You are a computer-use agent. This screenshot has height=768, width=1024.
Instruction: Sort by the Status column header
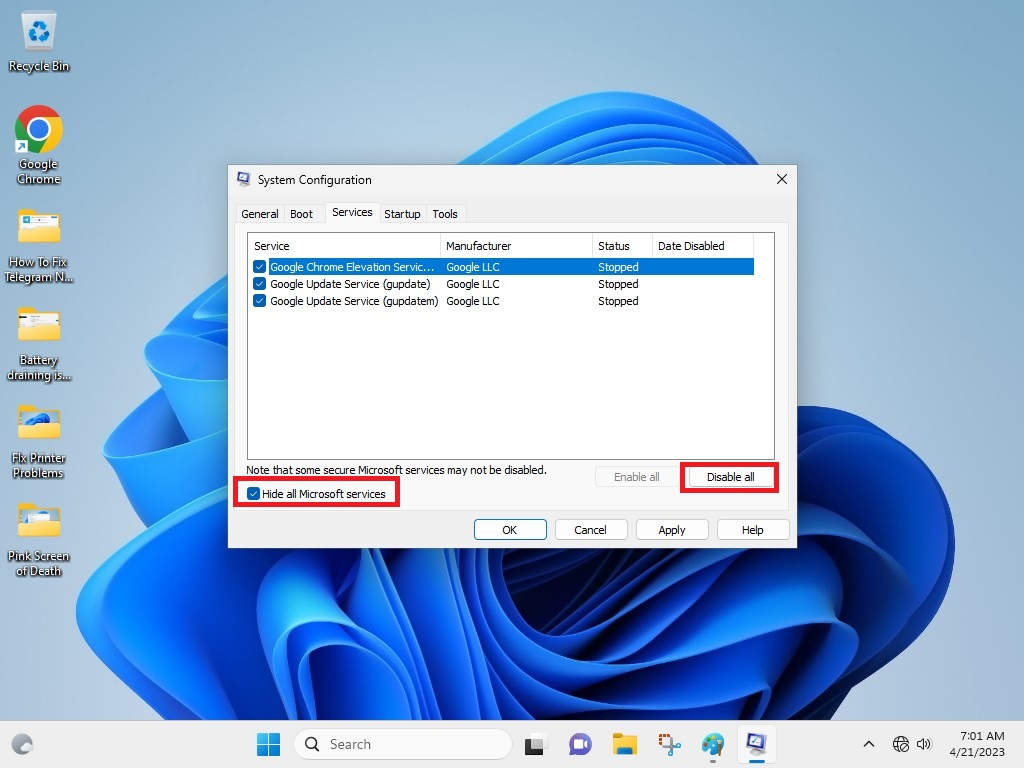tap(622, 246)
